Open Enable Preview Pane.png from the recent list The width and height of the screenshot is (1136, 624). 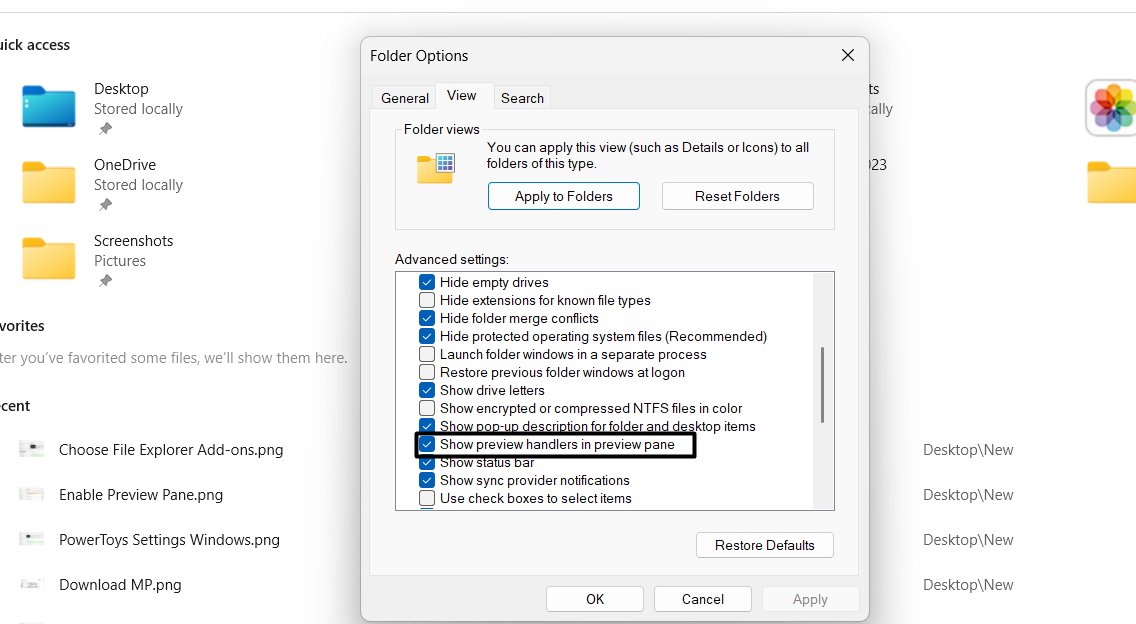[141, 495]
